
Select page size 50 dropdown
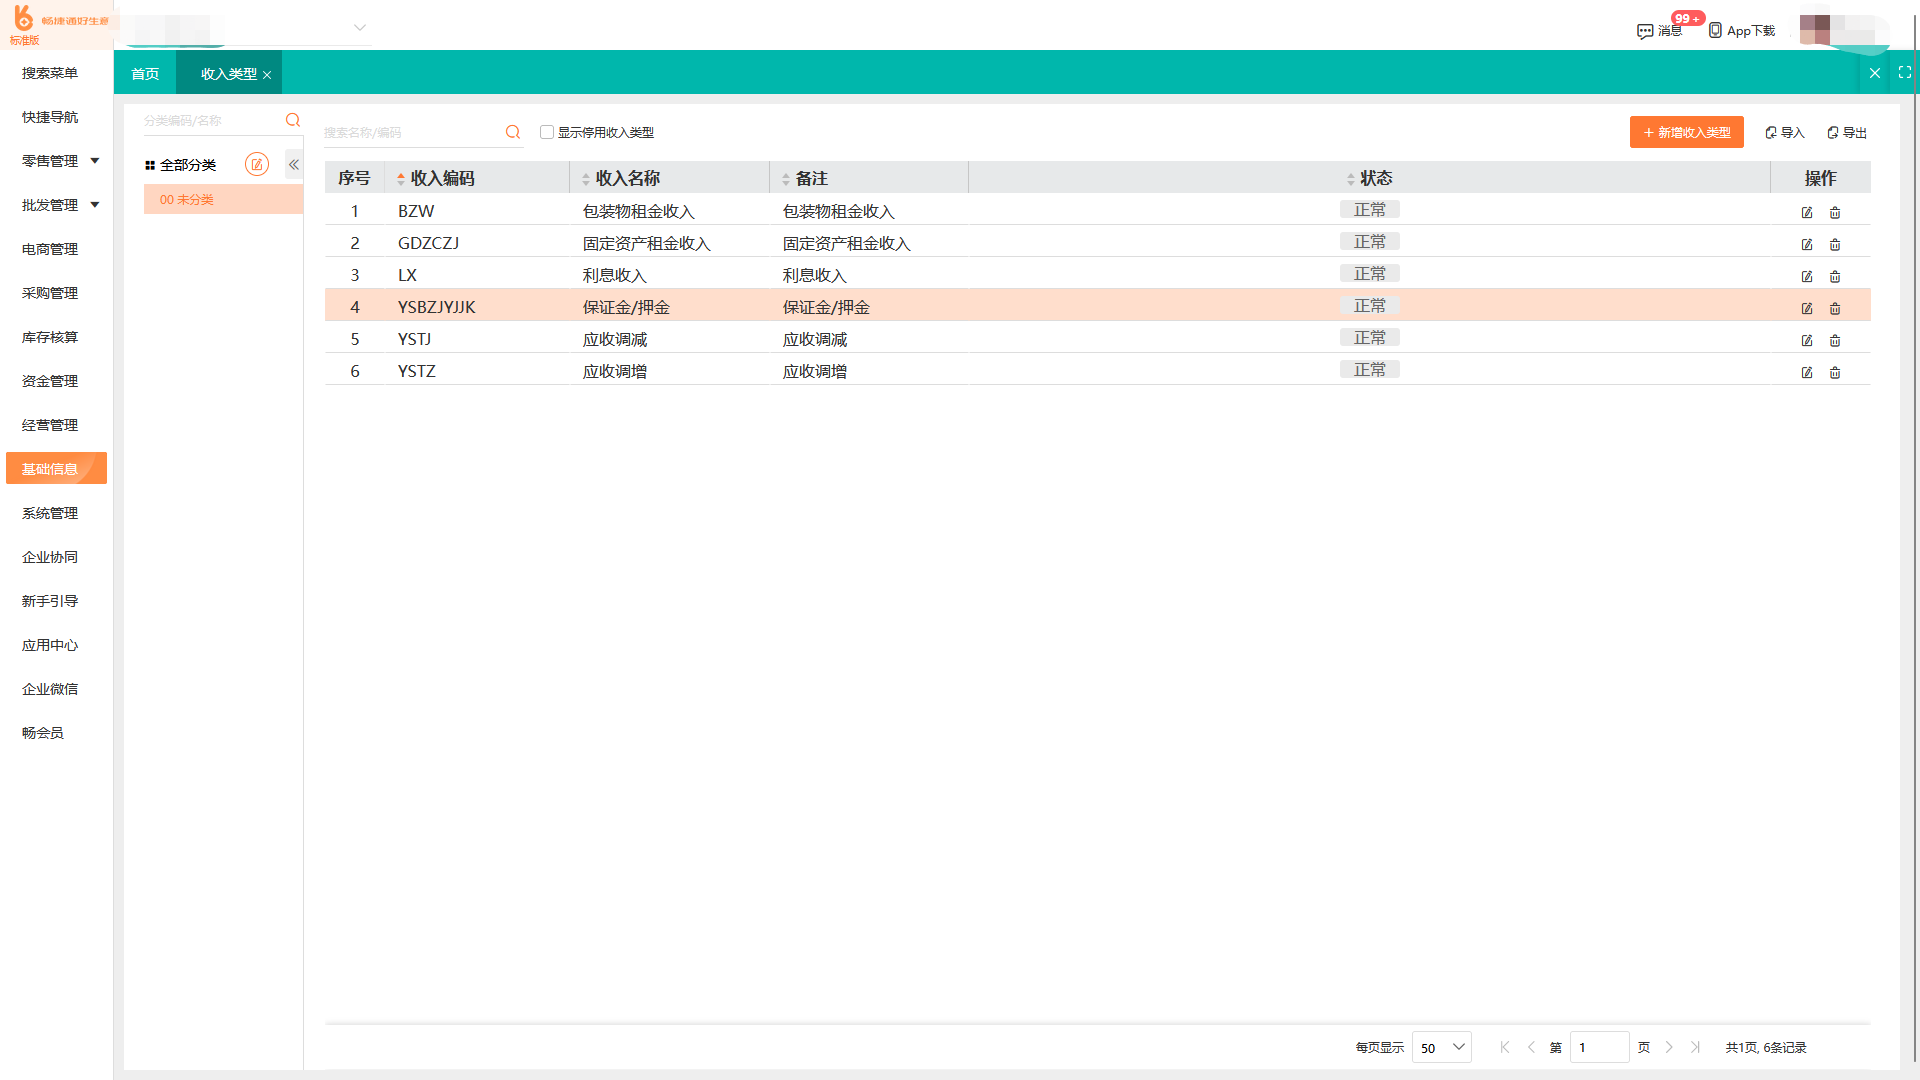(x=1439, y=1047)
